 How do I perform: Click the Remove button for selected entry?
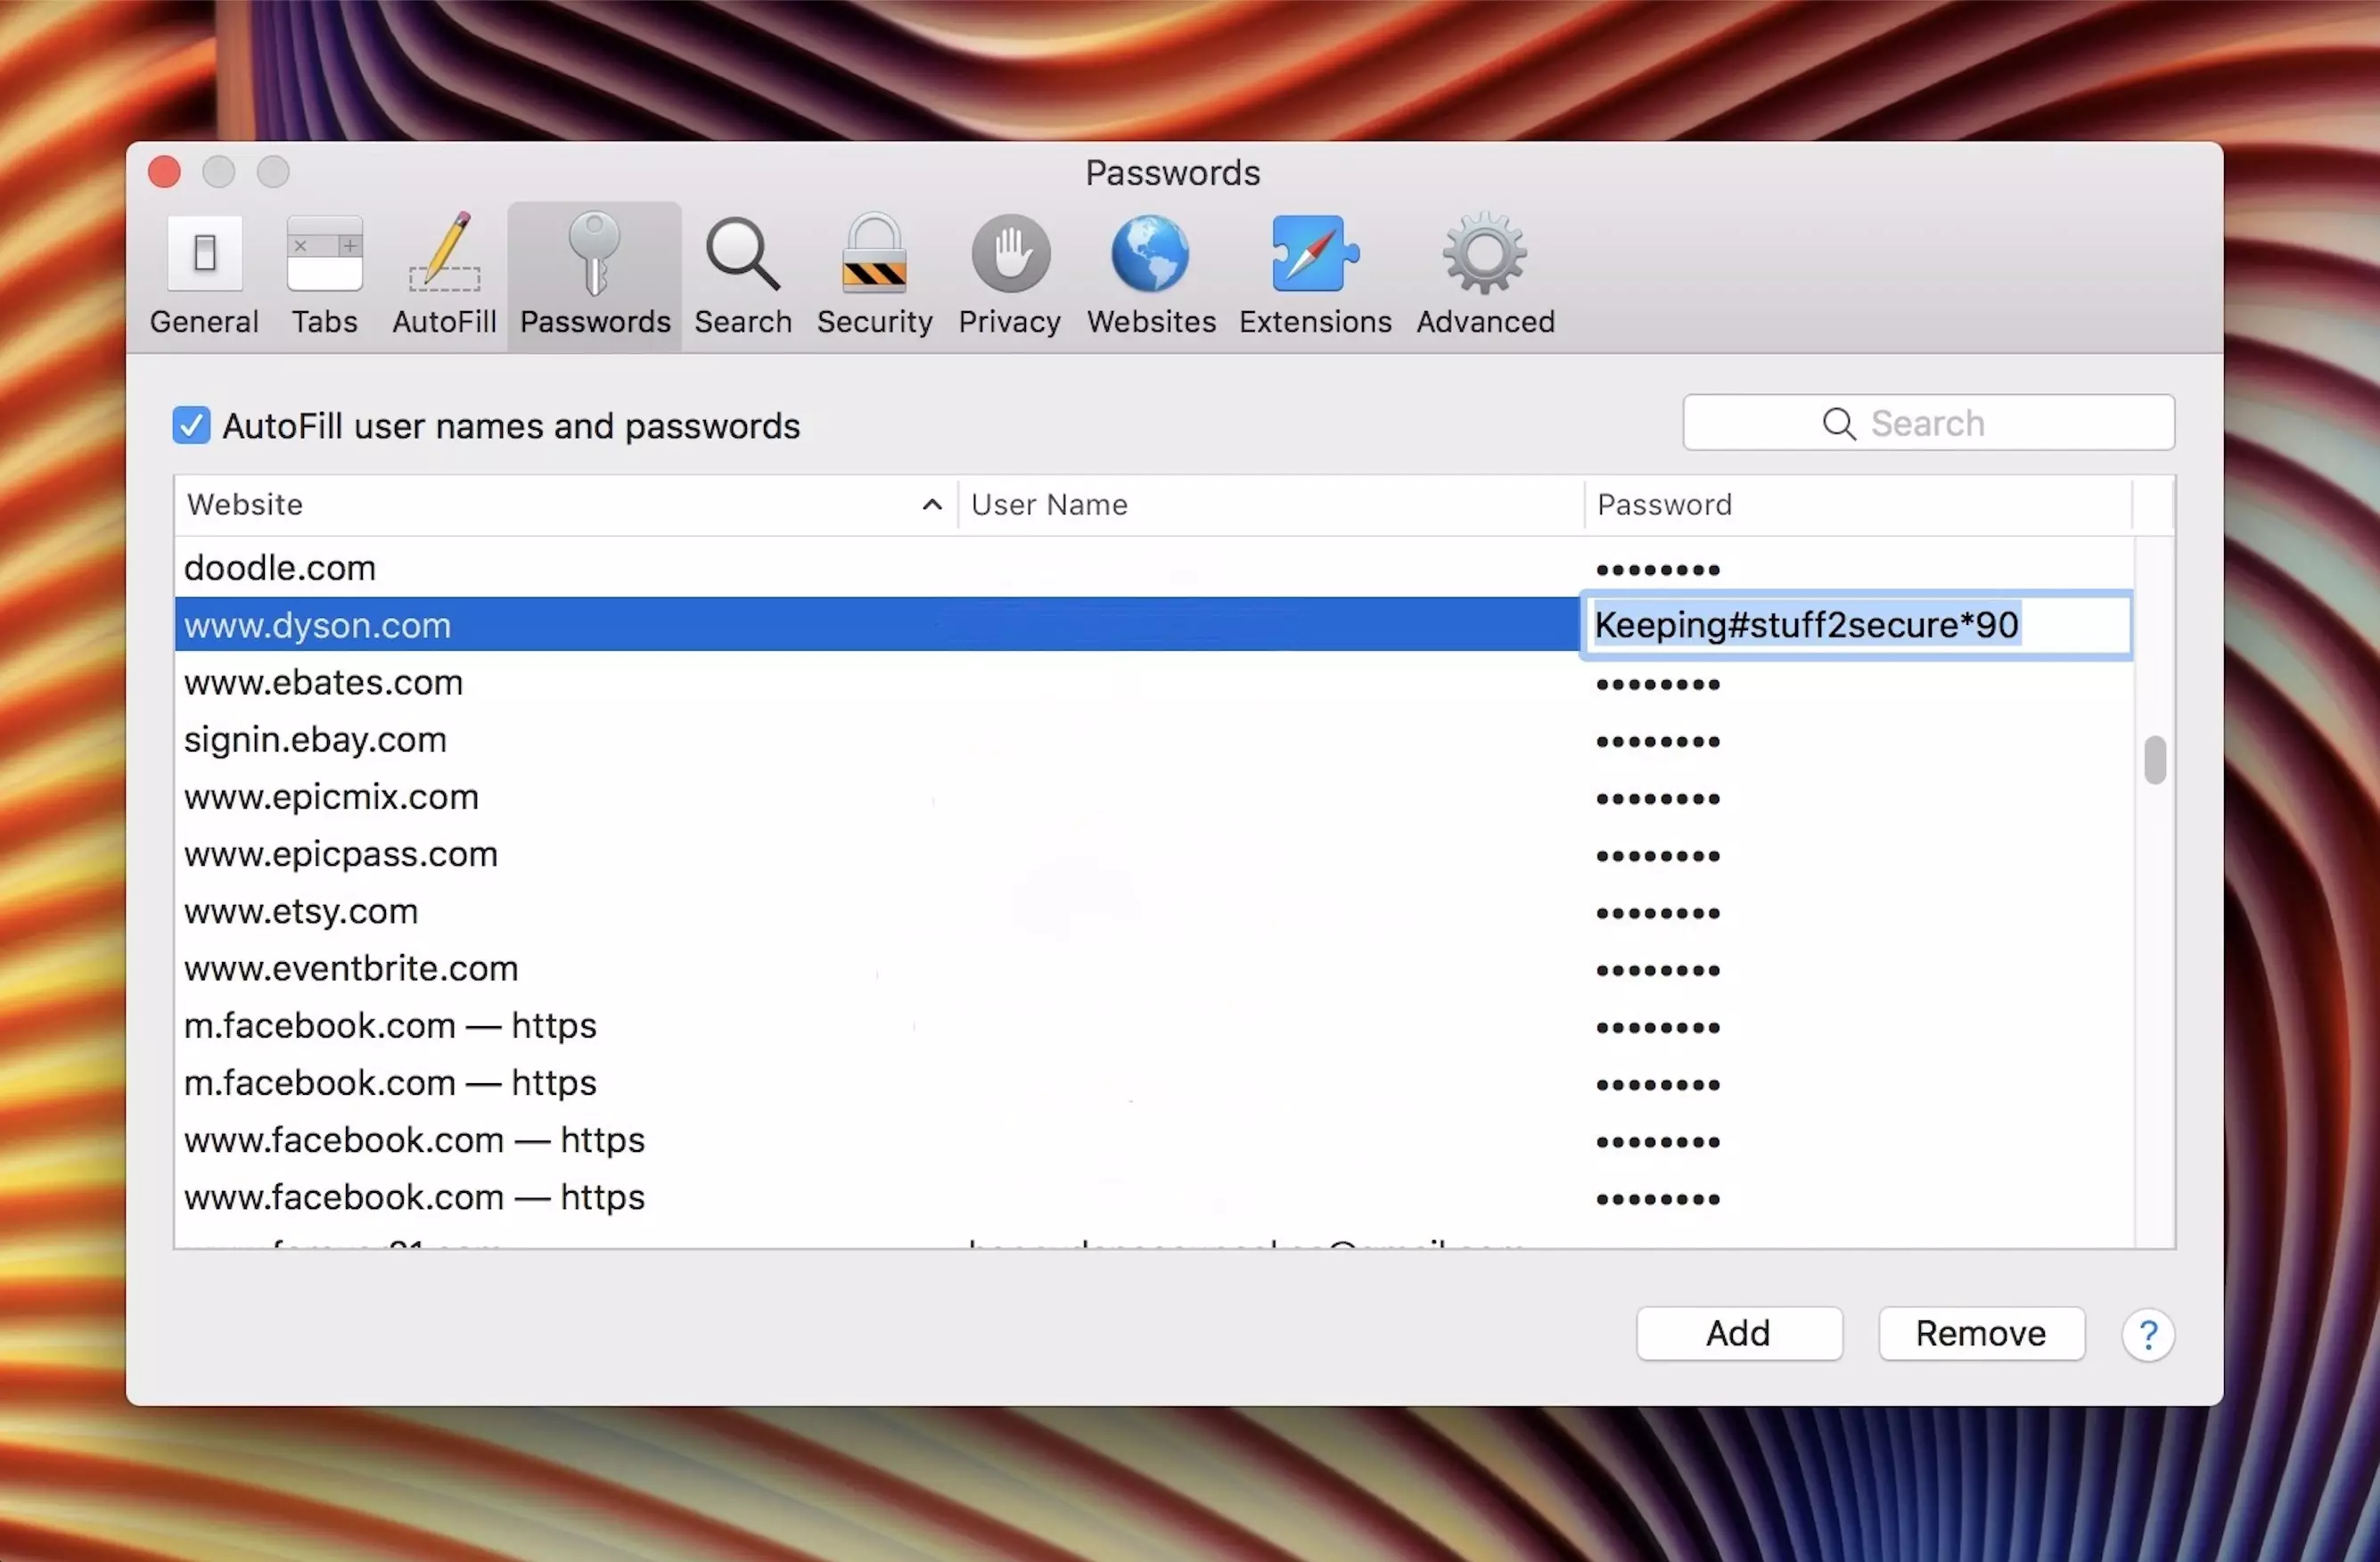[x=1981, y=1334]
